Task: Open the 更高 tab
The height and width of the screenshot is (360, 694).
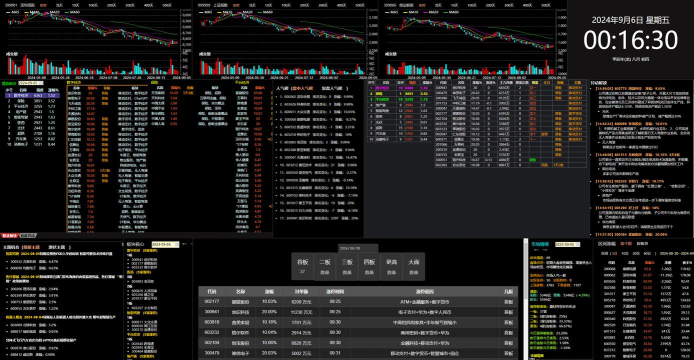Action: pos(391,266)
